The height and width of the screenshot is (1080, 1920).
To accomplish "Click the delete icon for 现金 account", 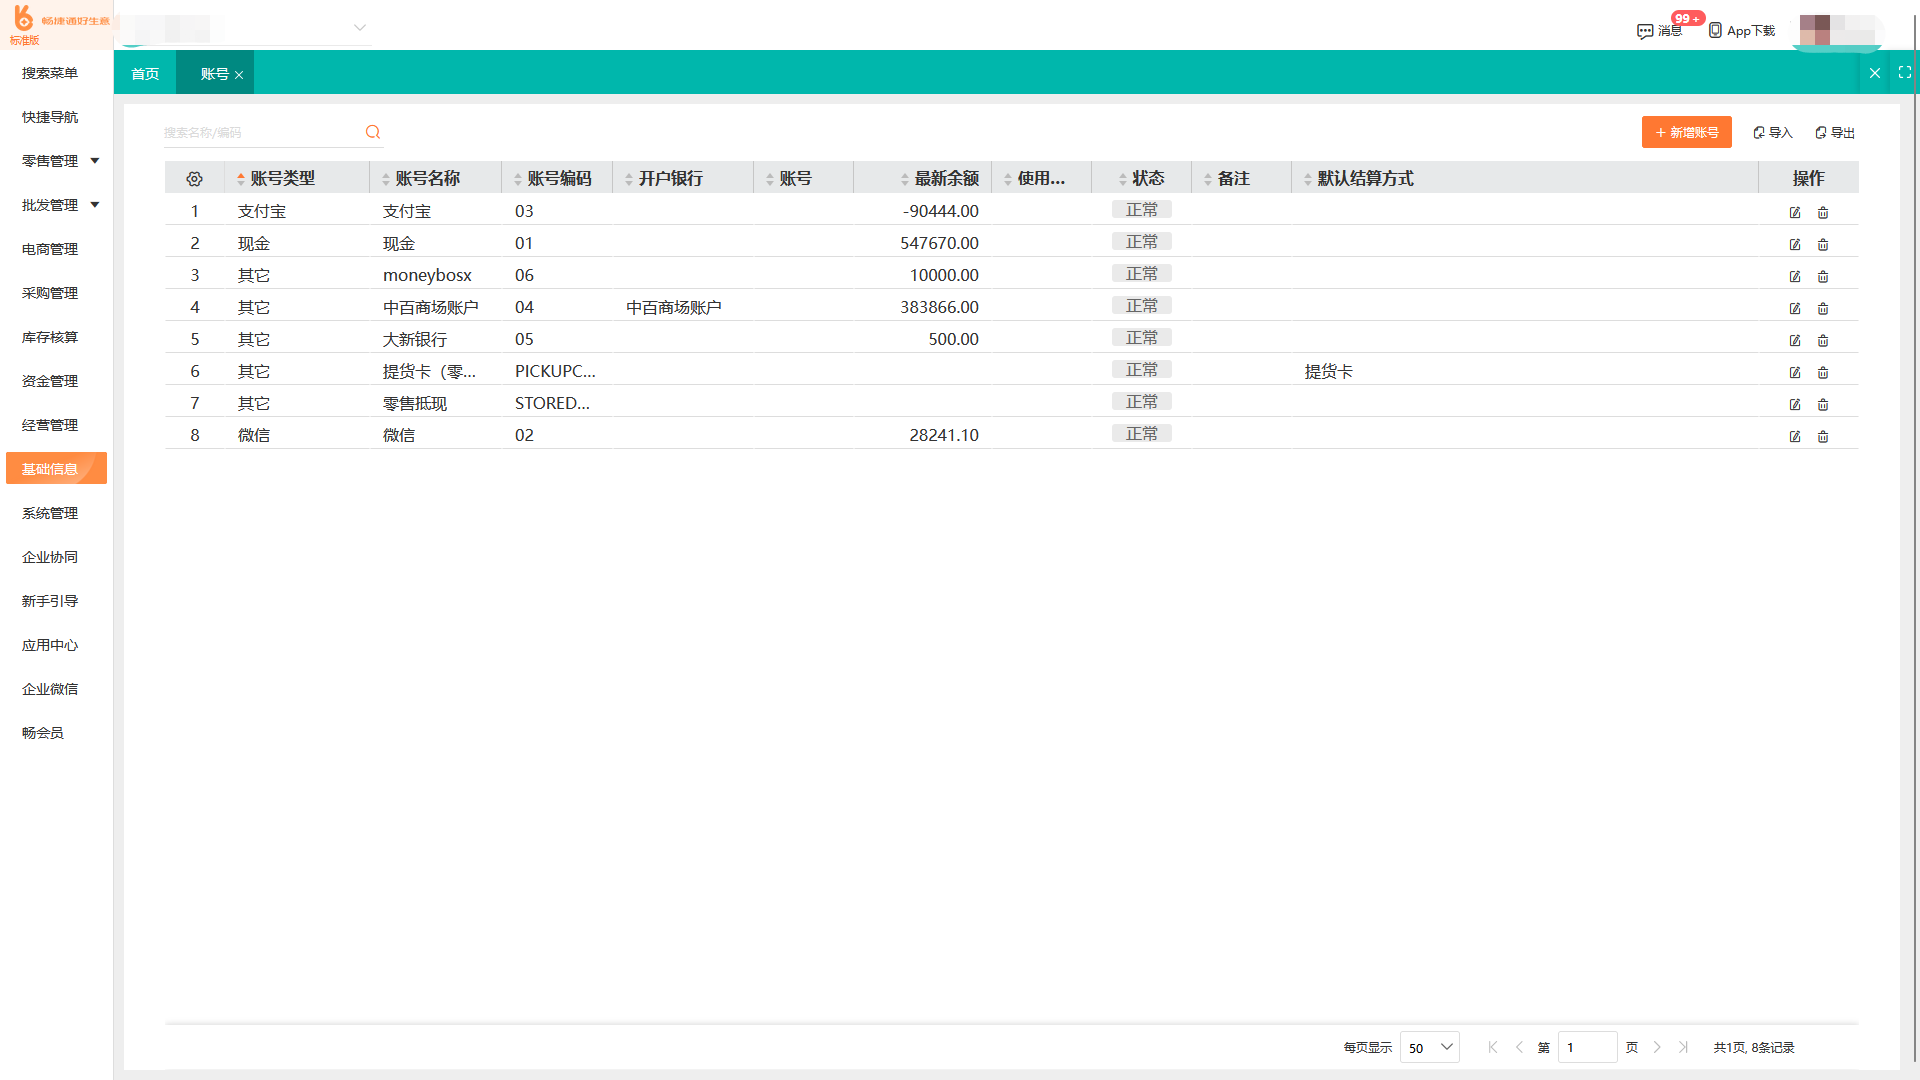I will [1822, 243].
